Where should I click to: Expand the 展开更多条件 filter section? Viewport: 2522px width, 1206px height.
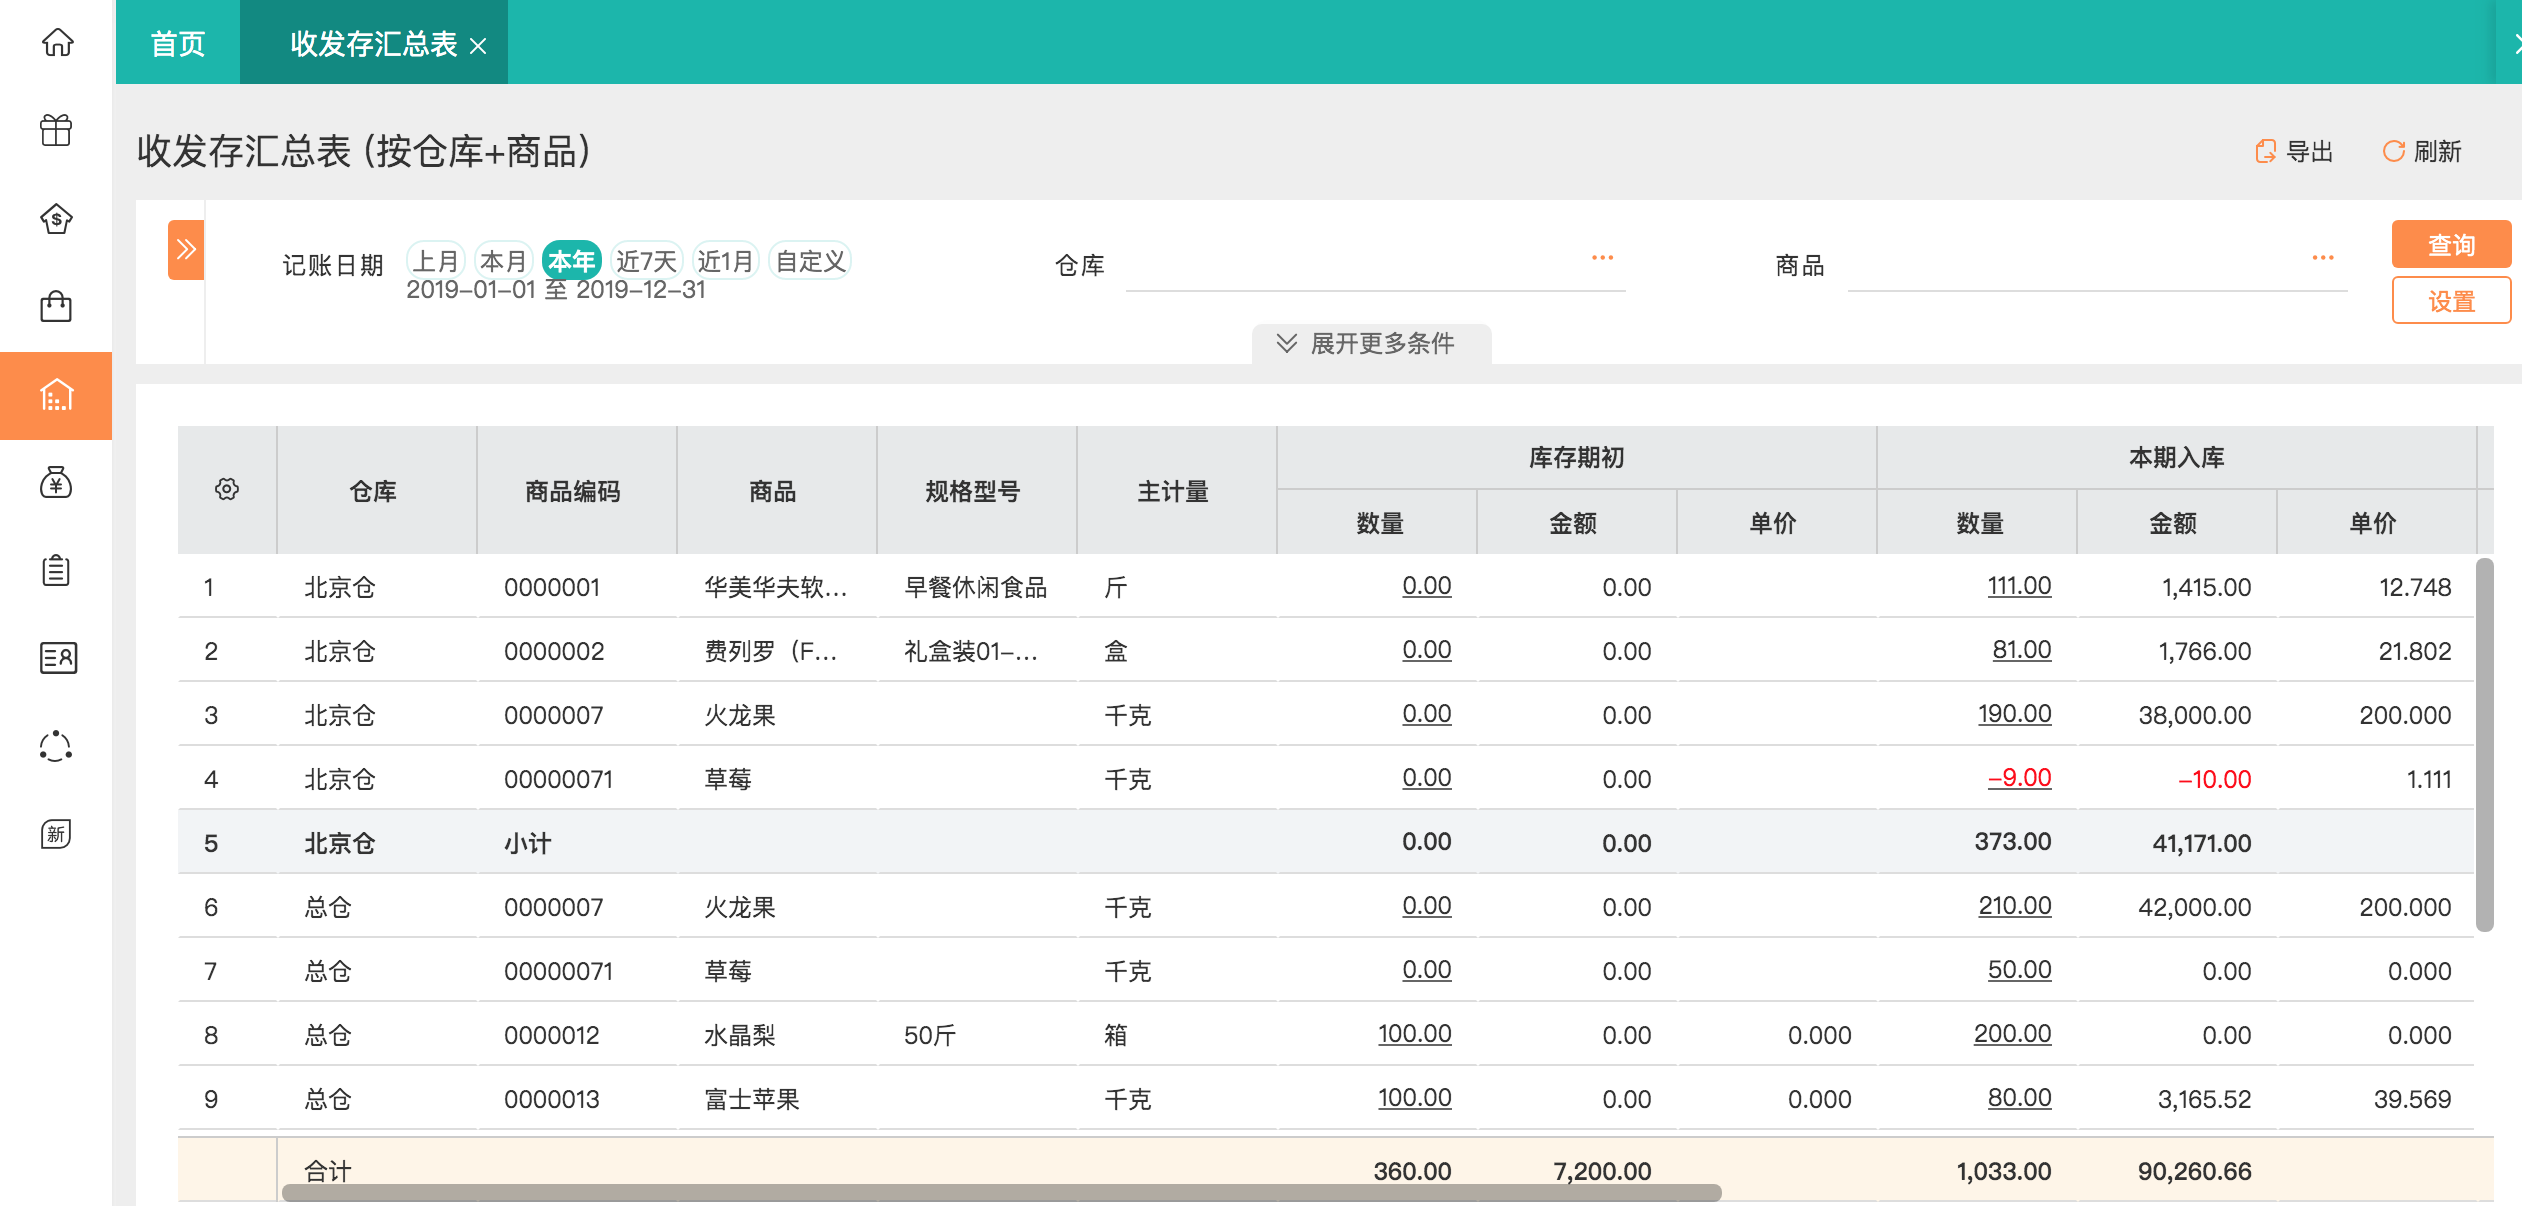1369,343
